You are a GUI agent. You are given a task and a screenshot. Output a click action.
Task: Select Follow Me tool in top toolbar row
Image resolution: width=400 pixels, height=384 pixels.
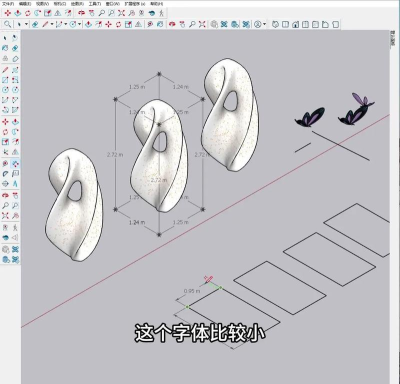pos(38,13)
